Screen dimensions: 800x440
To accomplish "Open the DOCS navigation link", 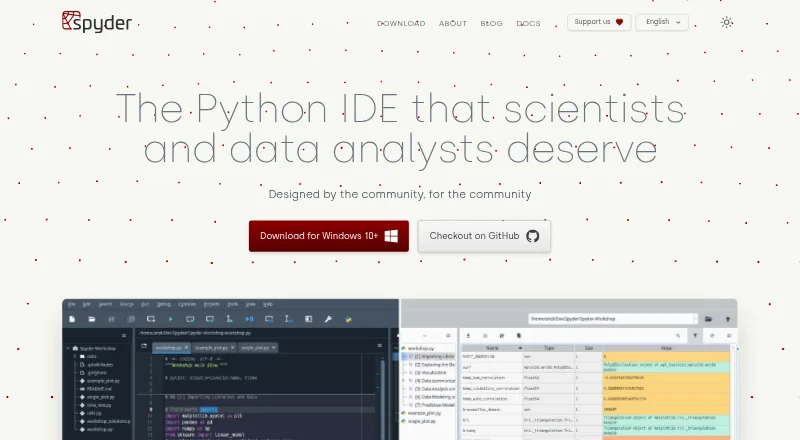I will pyautogui.click(x=528, y=23).
